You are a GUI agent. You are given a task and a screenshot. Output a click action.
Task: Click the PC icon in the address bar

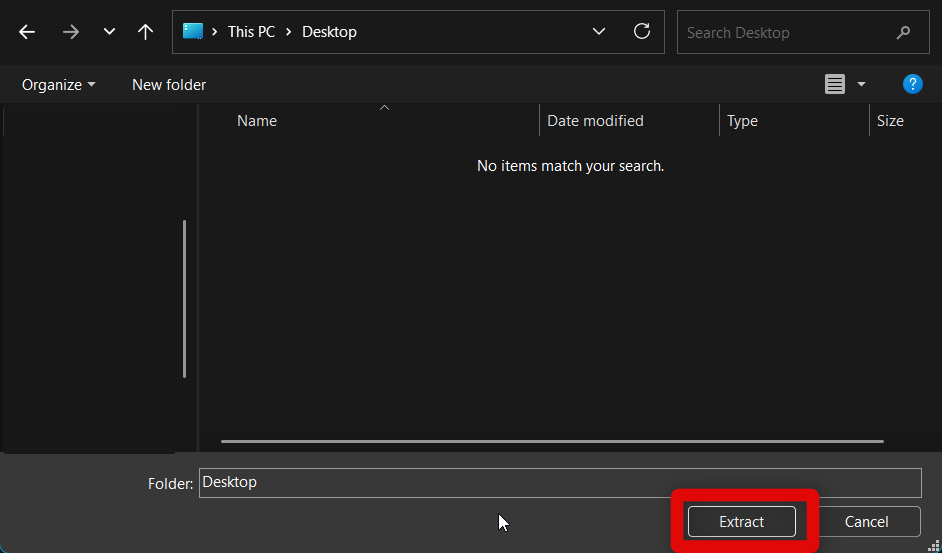[x=193, y=31]
